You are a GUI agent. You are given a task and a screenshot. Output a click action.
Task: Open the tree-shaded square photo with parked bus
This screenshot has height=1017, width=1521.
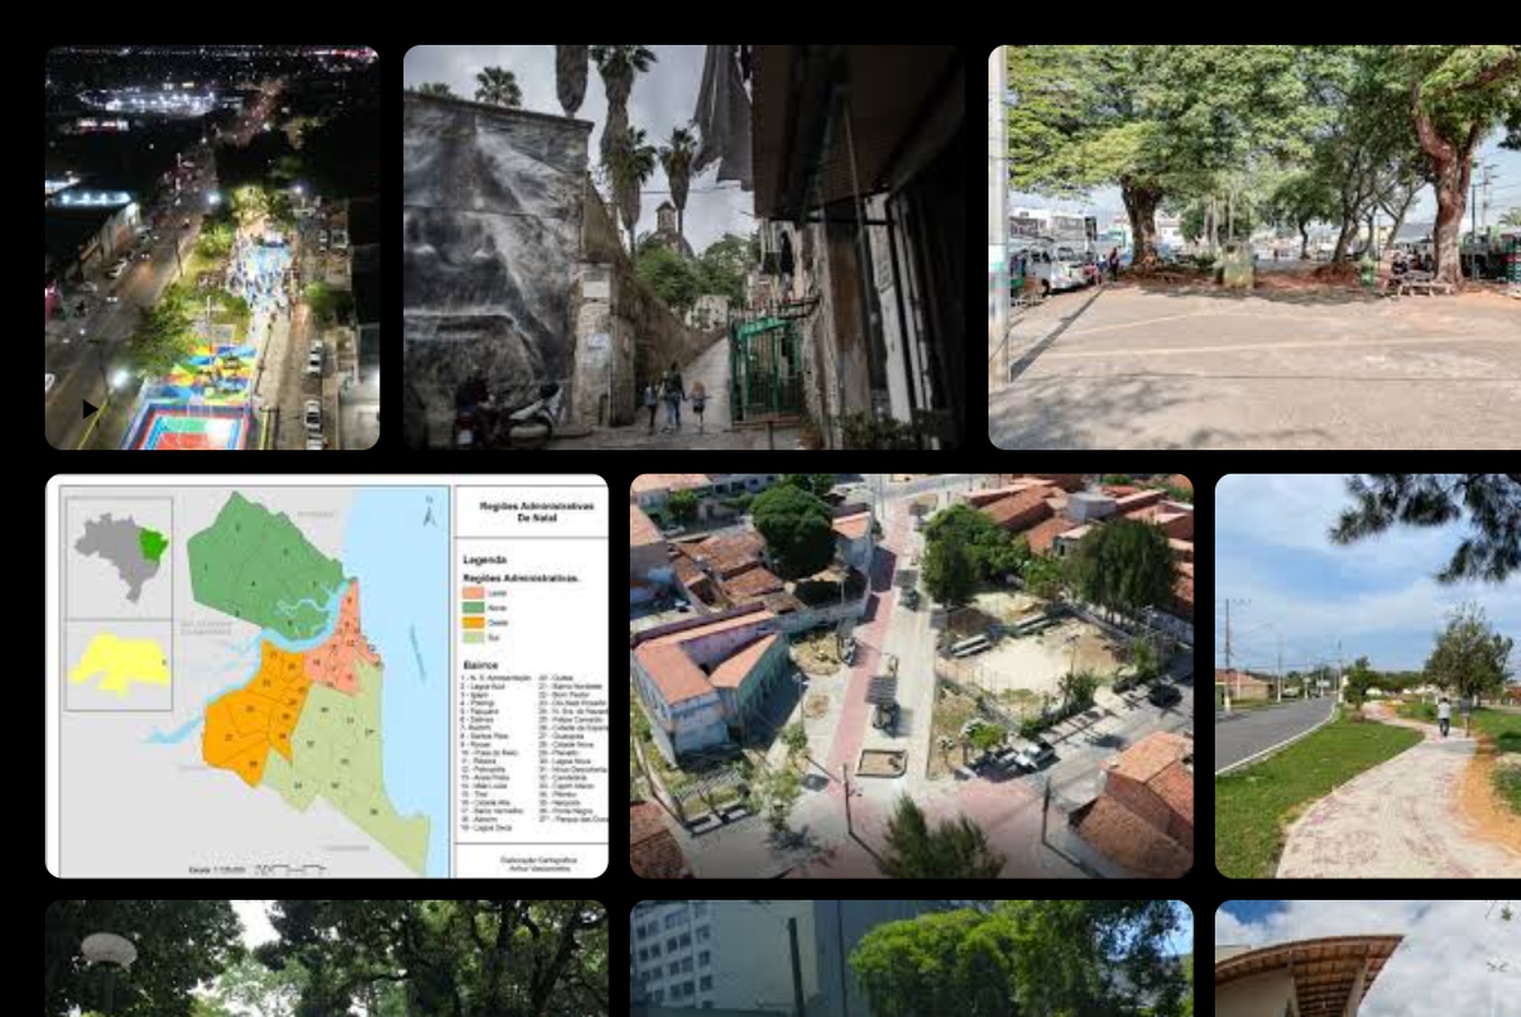tap(1254, 247)
